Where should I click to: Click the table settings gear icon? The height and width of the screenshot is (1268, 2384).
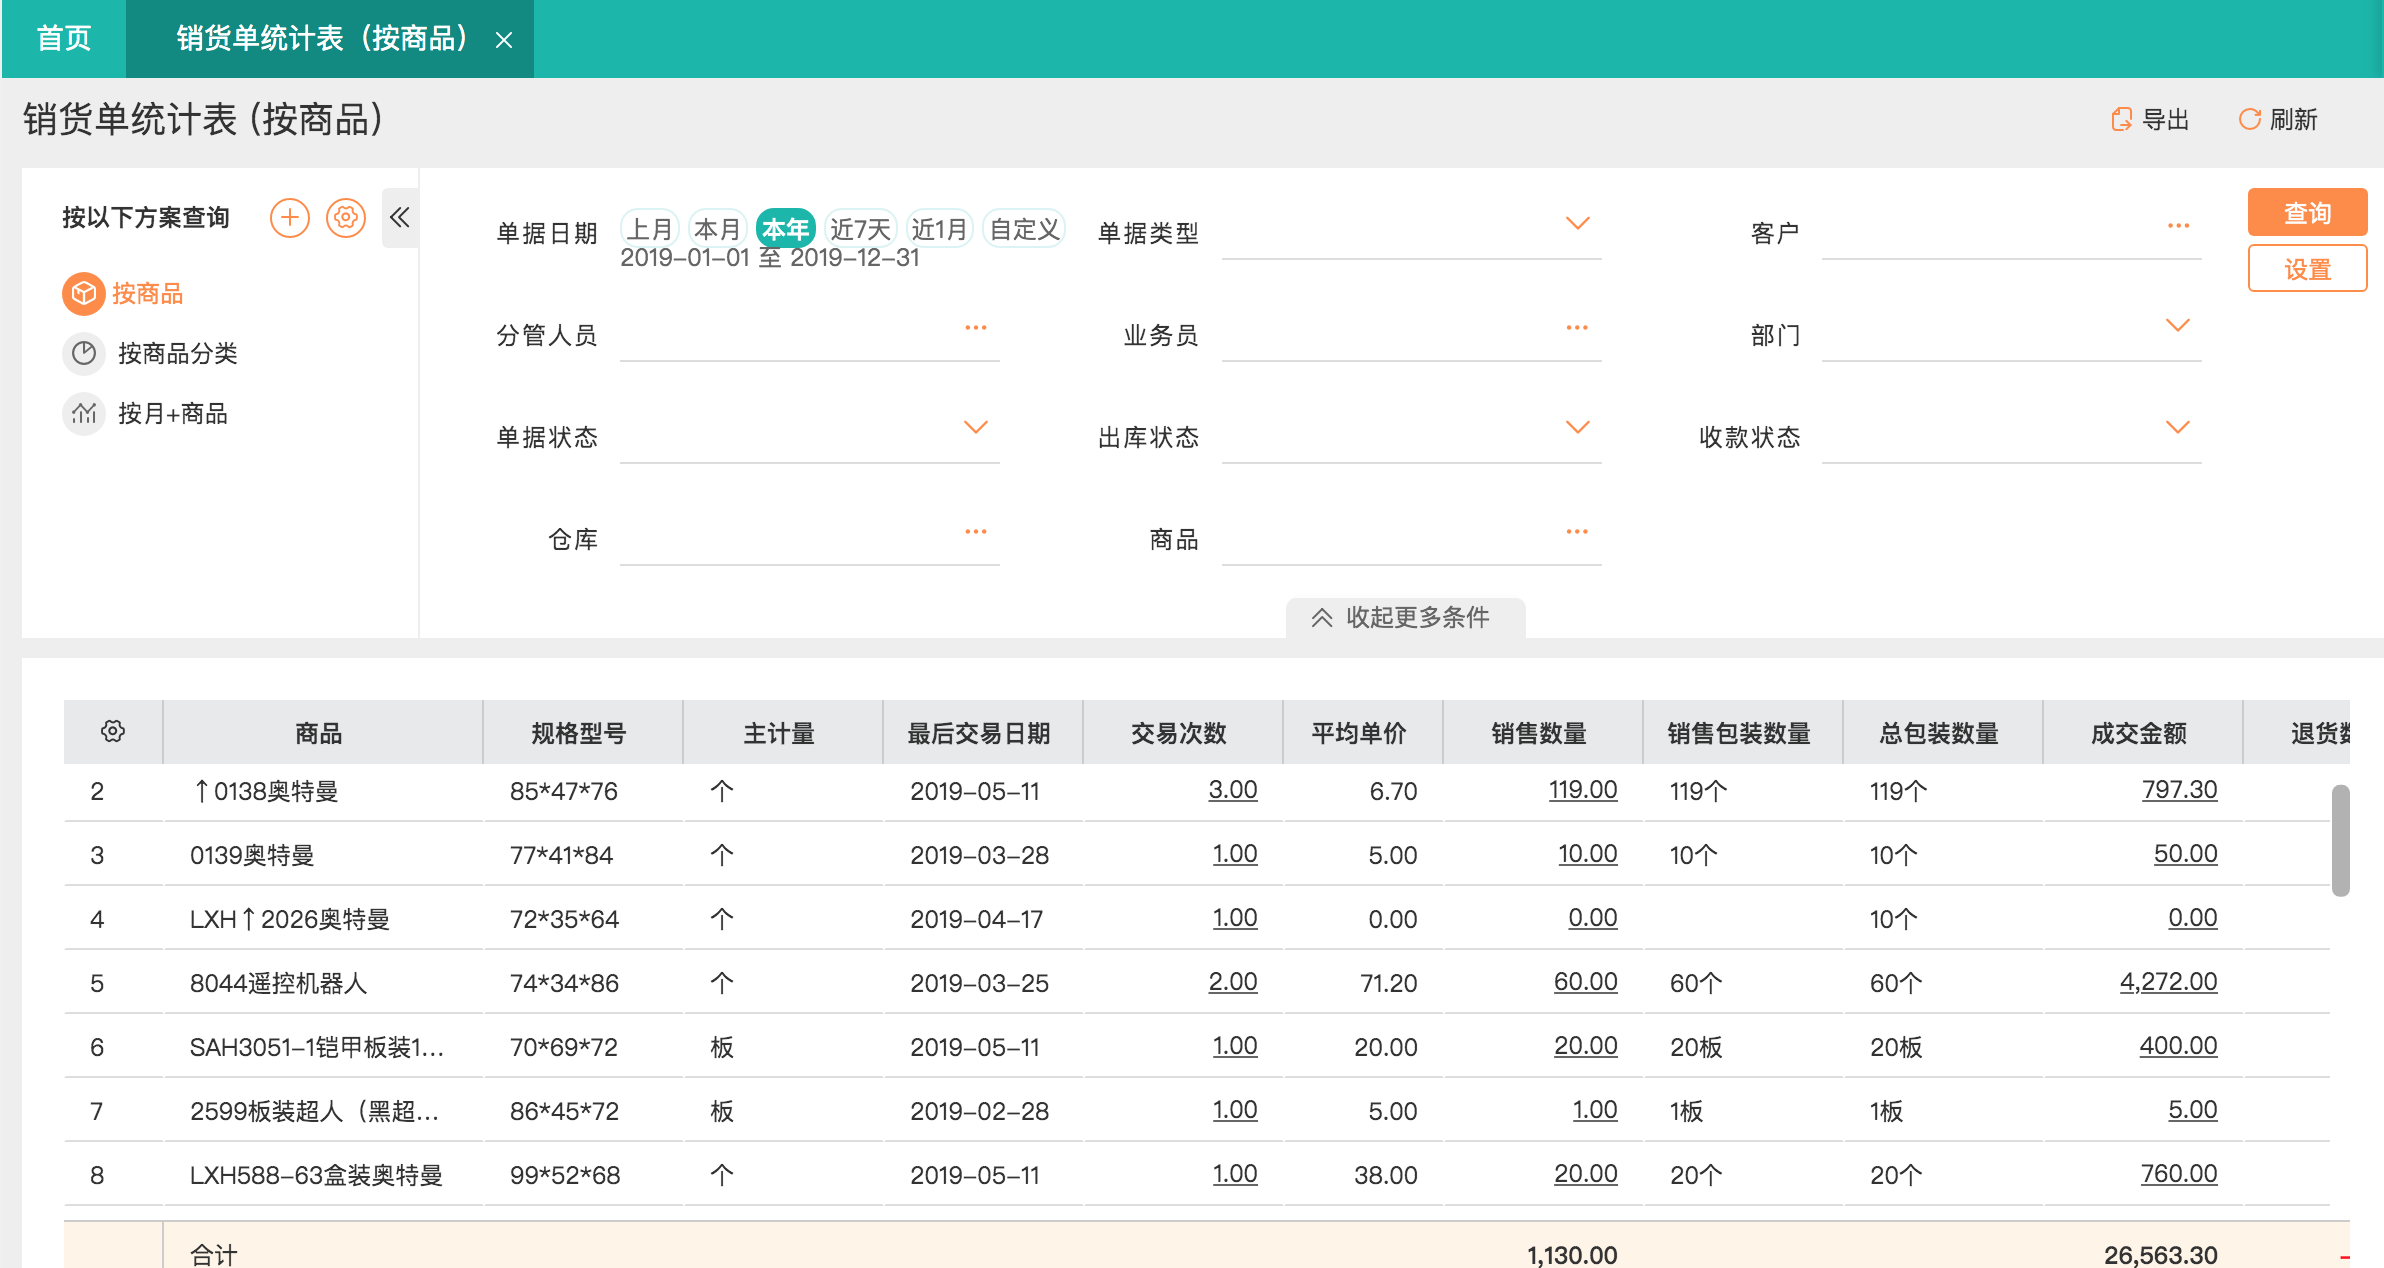[110, 730]
